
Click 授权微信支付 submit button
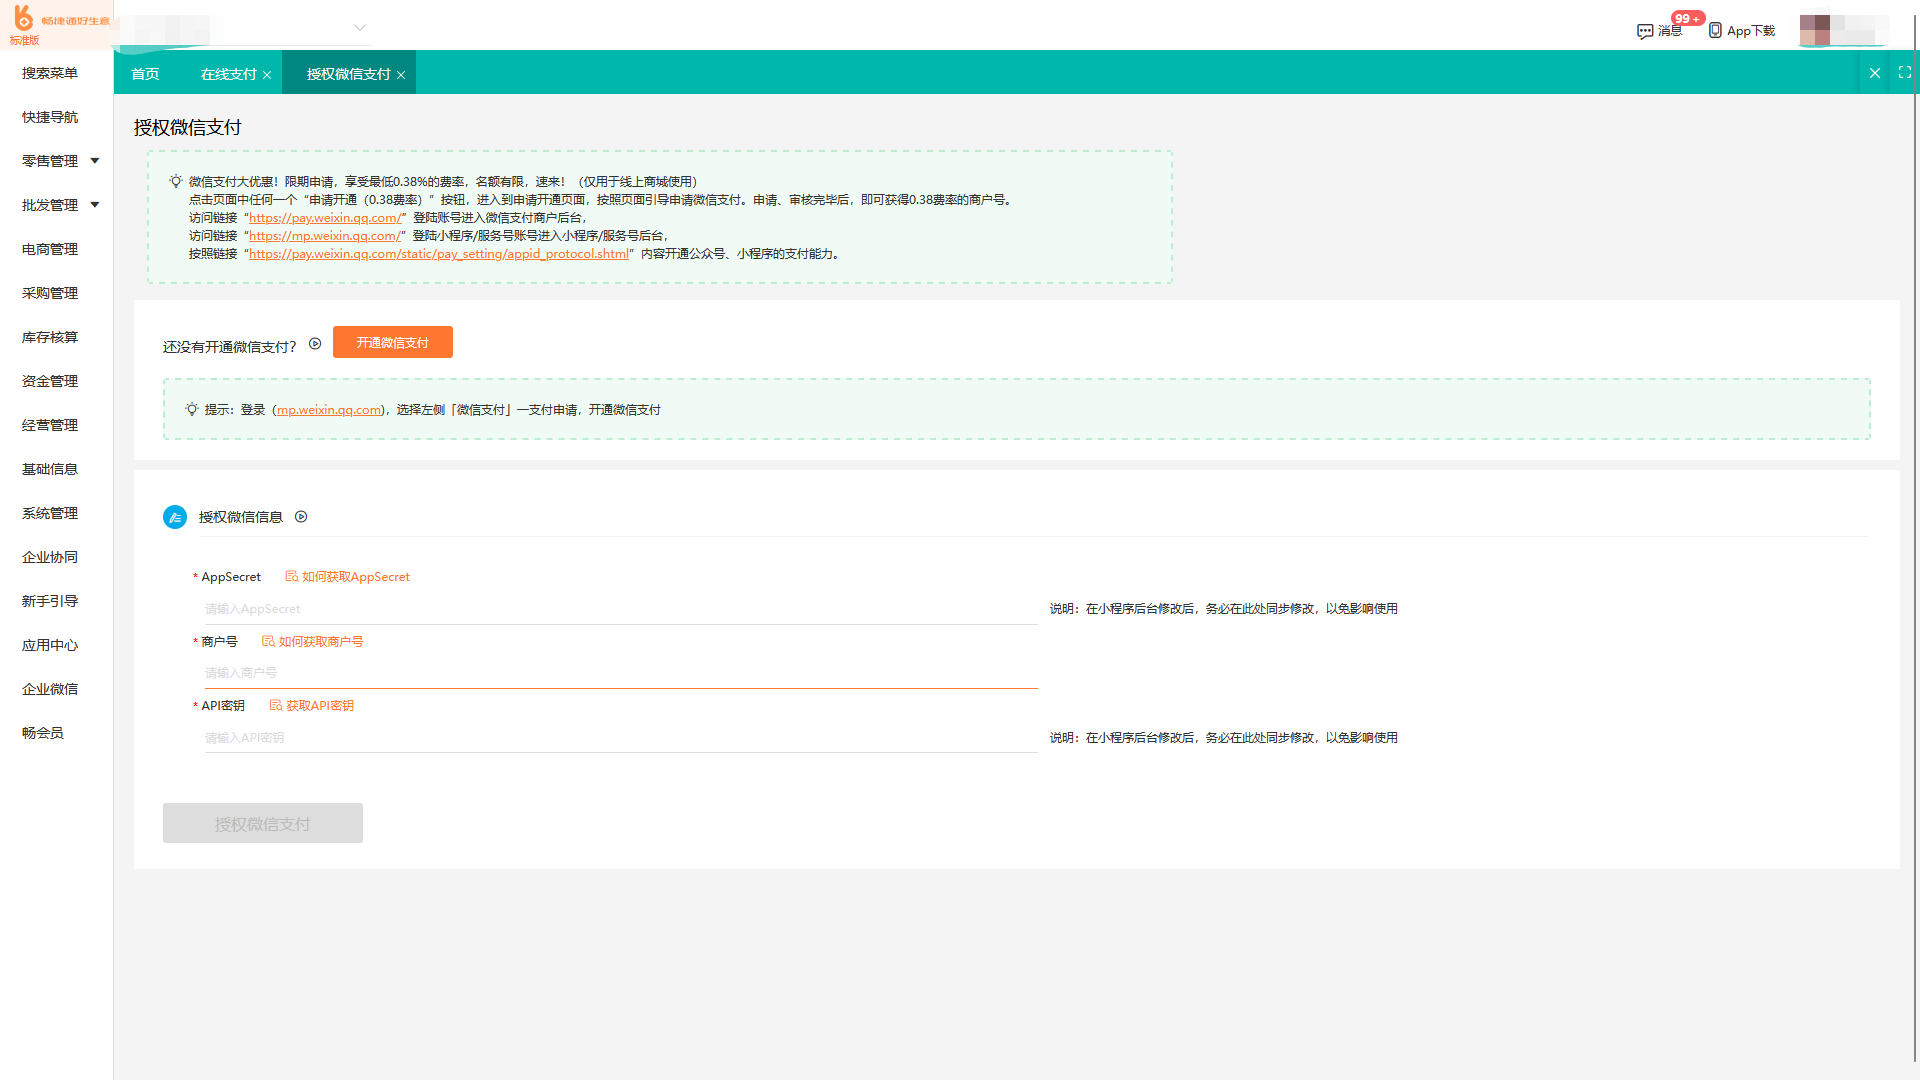coord(262,823)
